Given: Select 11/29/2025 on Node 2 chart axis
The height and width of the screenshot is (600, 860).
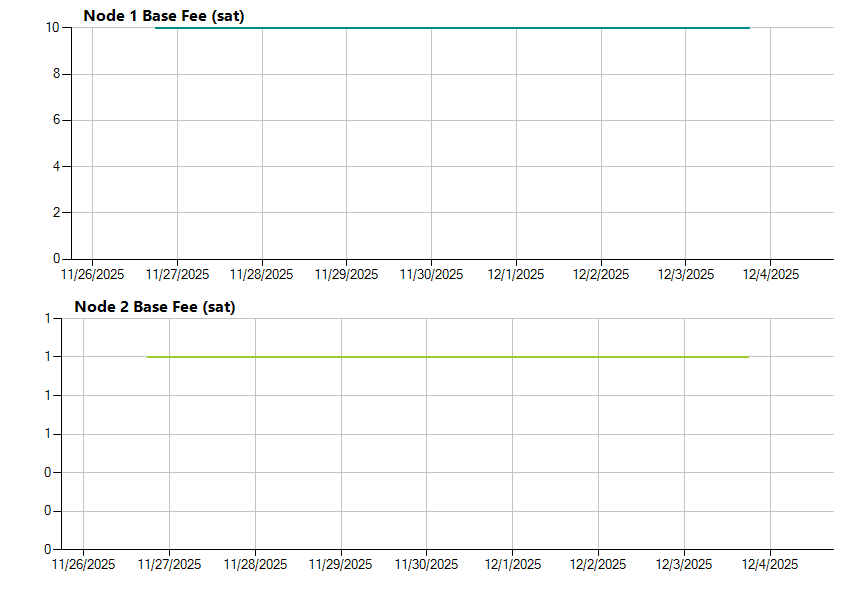Looking at the screenshot, I should click(340, 564).
